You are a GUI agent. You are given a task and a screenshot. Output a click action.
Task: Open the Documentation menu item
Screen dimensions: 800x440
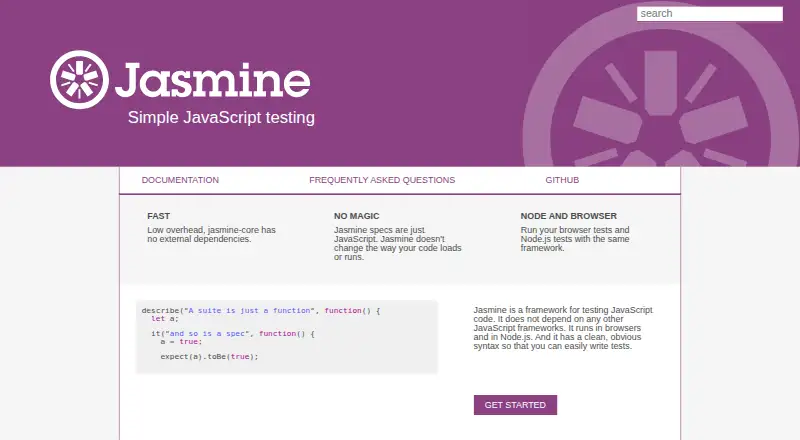click(x=180, y=180)
